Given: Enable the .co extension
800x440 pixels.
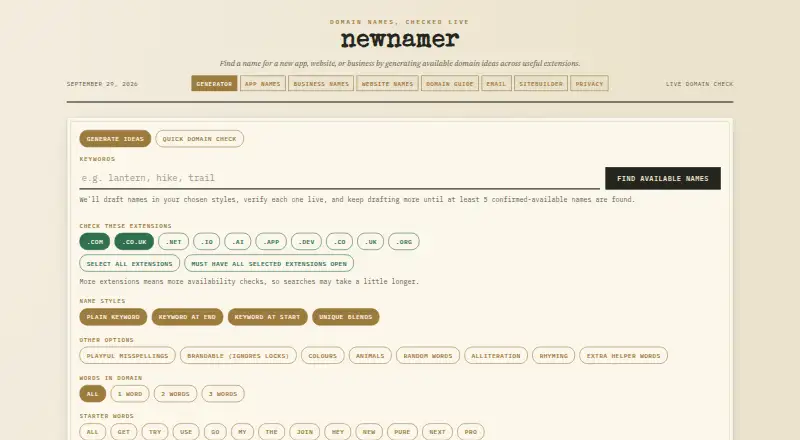Looking at the screenshot, I should (x=339, y=242).
